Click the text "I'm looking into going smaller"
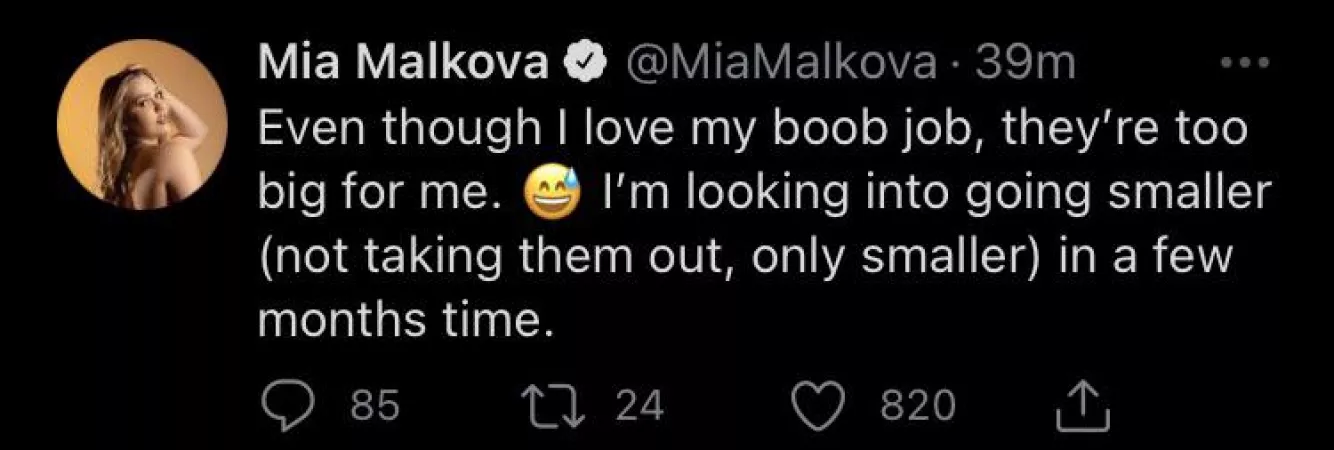1334x450 pixels. pos(935,193)
